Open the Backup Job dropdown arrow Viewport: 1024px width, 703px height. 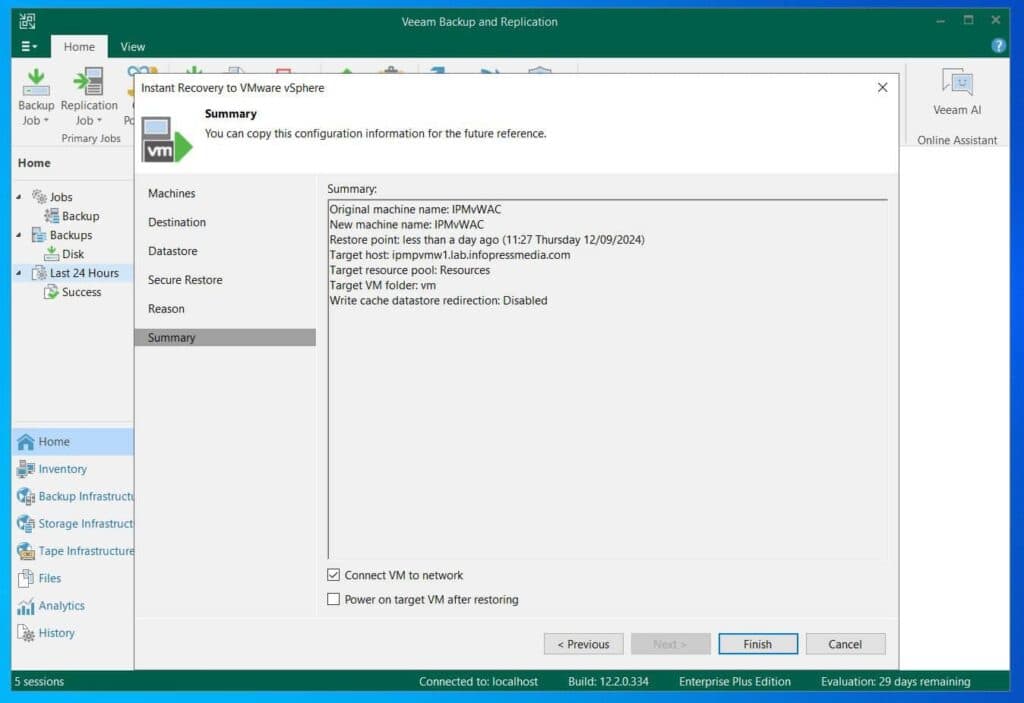(x=46, y=121)
